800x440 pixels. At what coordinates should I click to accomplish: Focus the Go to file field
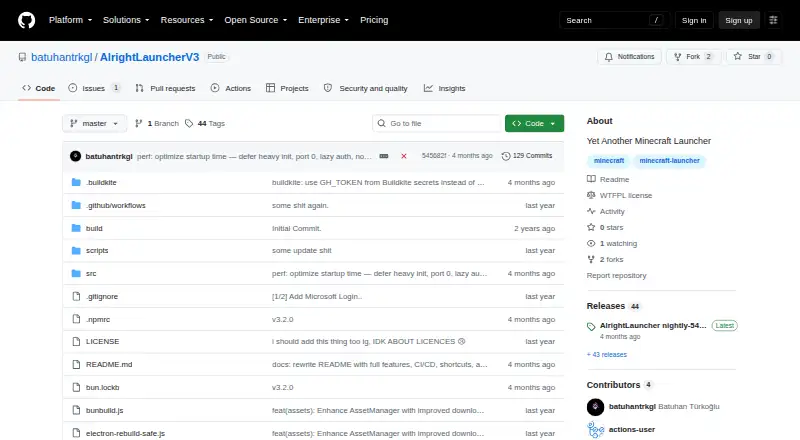[437, 124]
